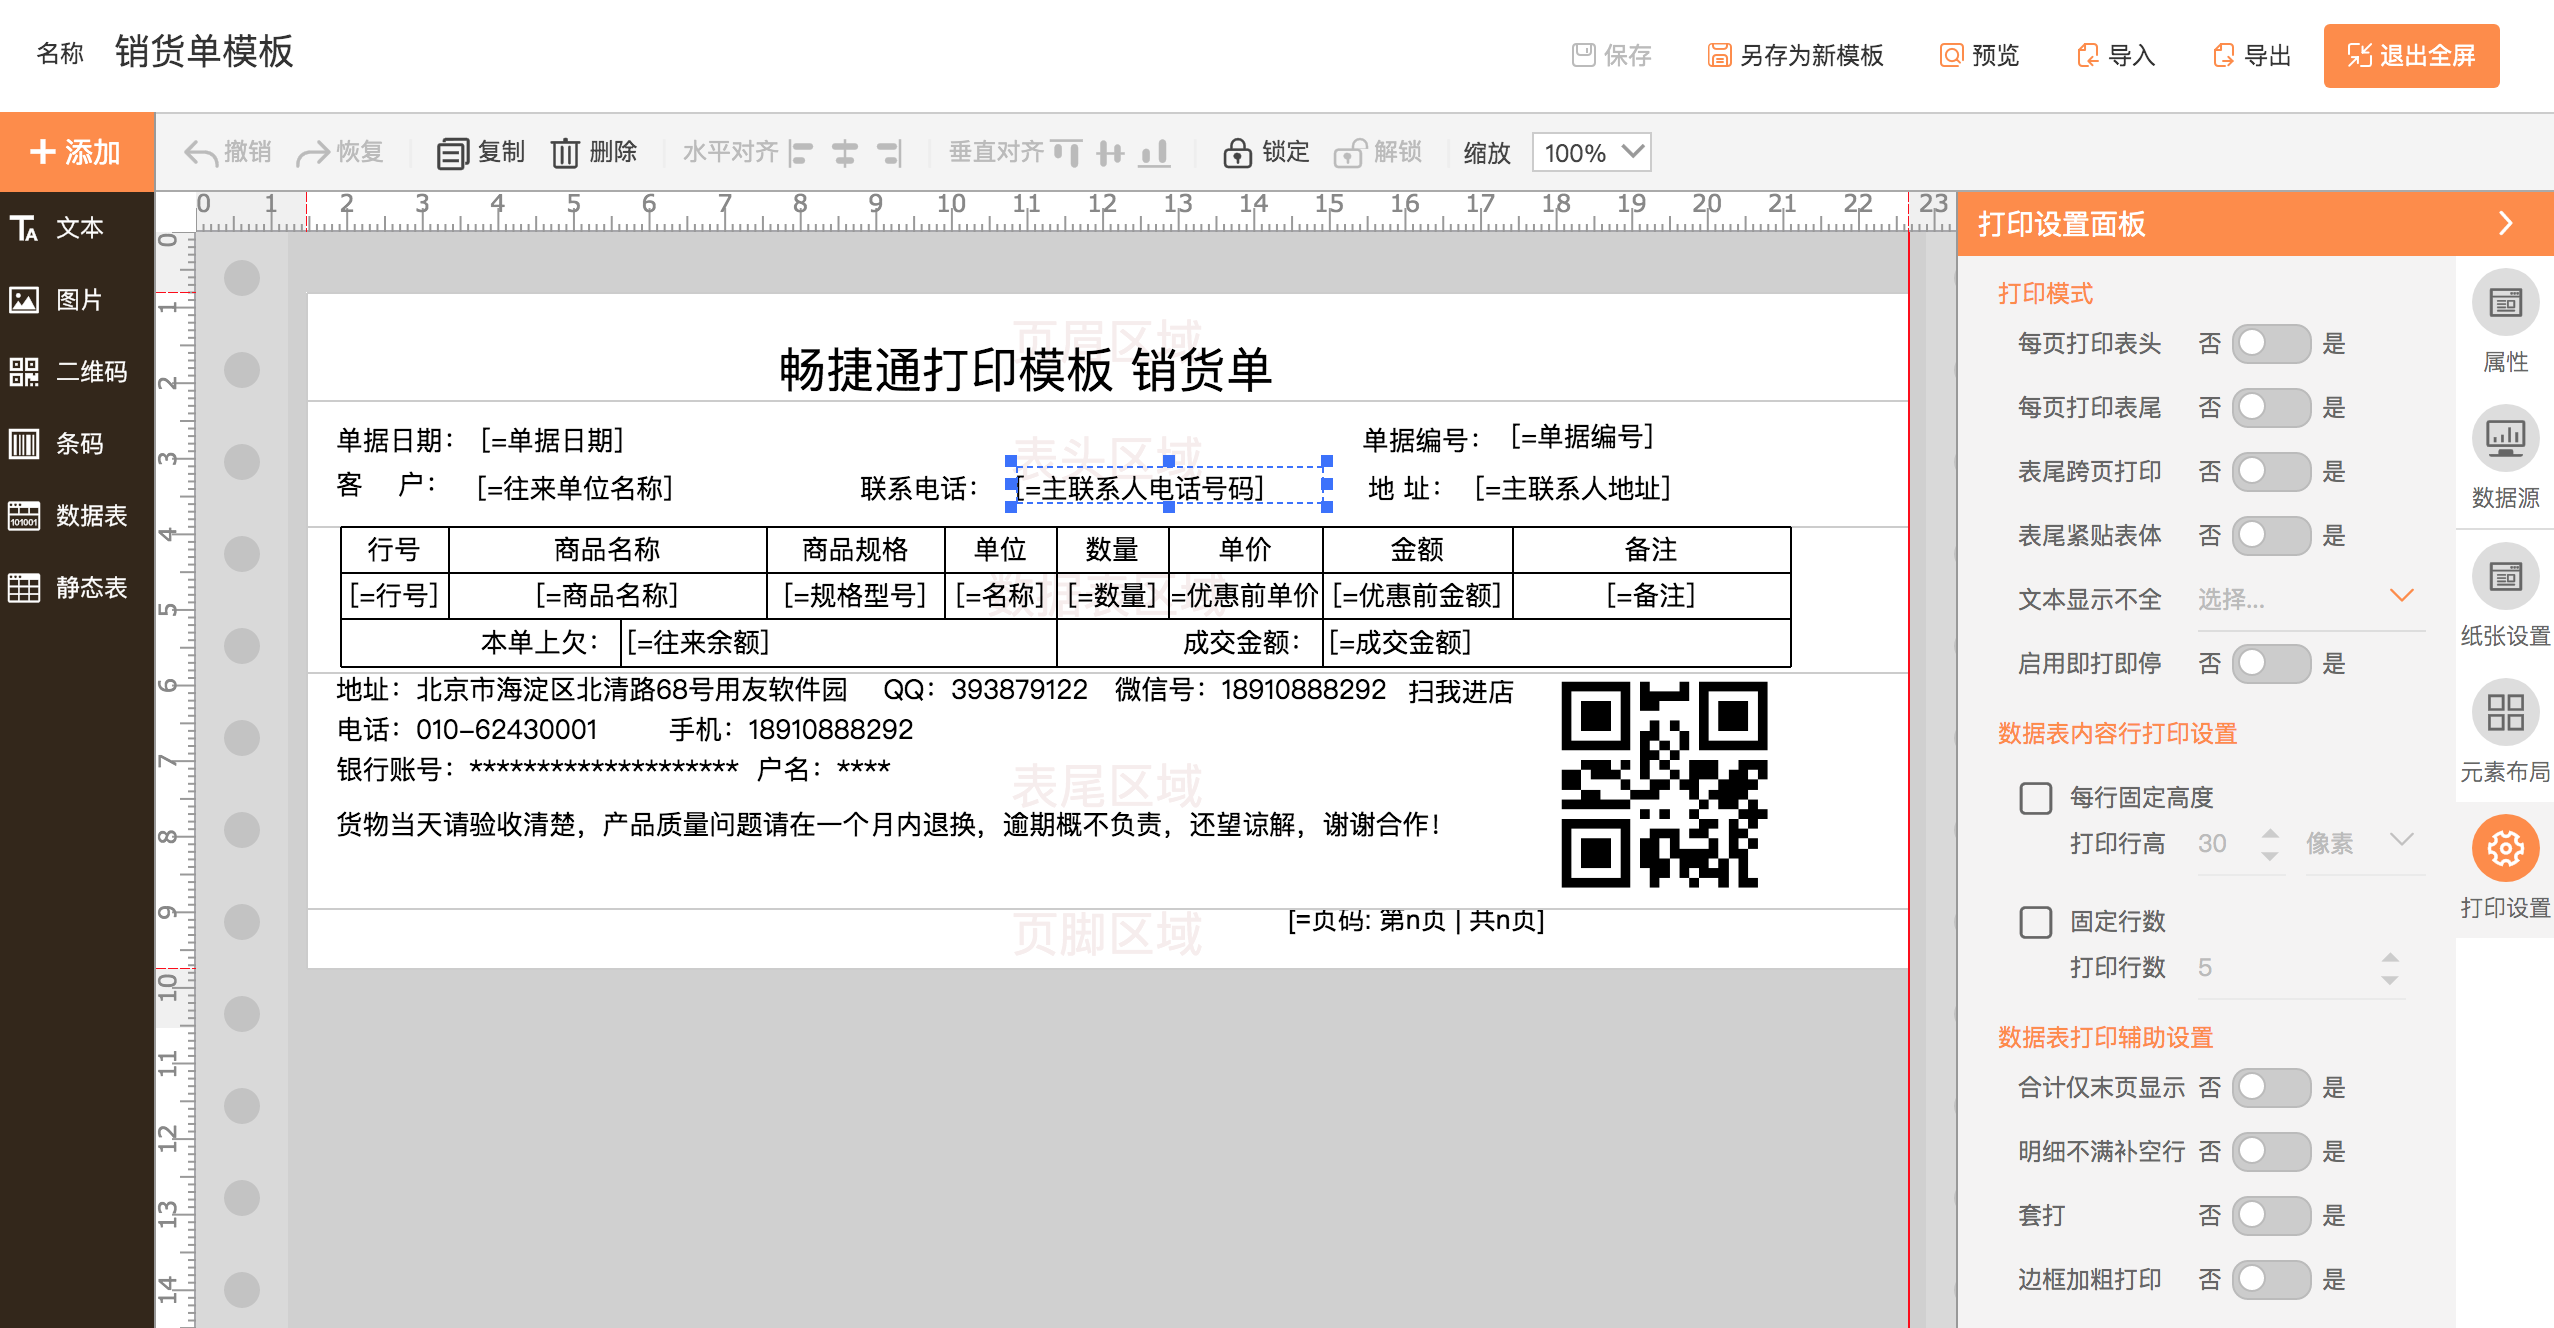2554x1328 pixels.
Task: Select 缩放 percentage dropdown 100%
Action: pos(1588,152)
